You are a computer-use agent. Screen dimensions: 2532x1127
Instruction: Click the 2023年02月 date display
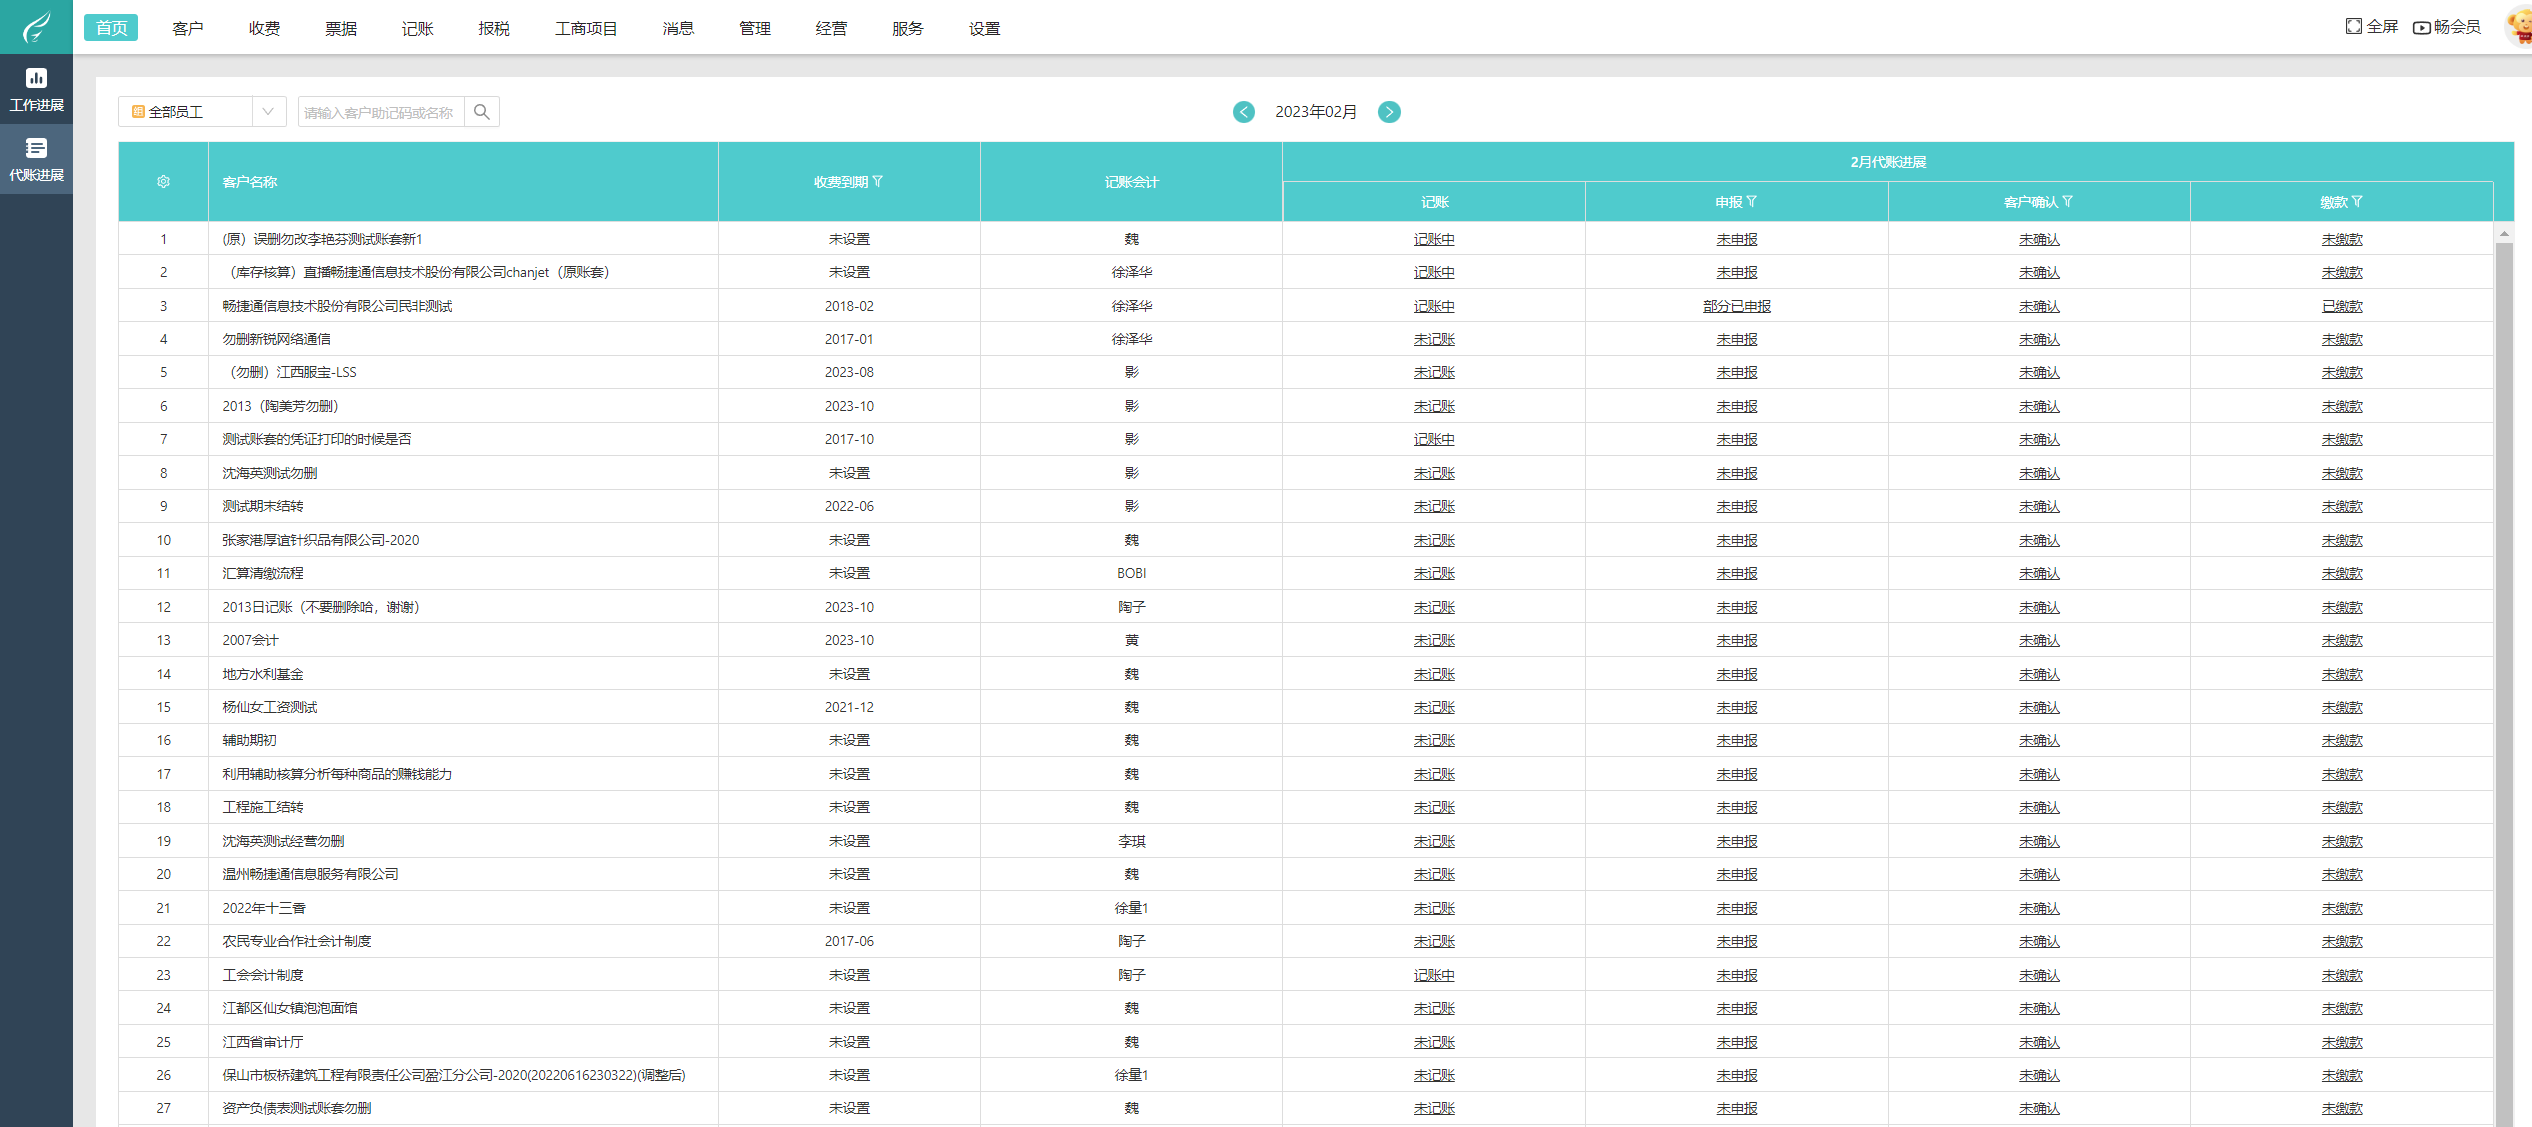point(1316,111)
